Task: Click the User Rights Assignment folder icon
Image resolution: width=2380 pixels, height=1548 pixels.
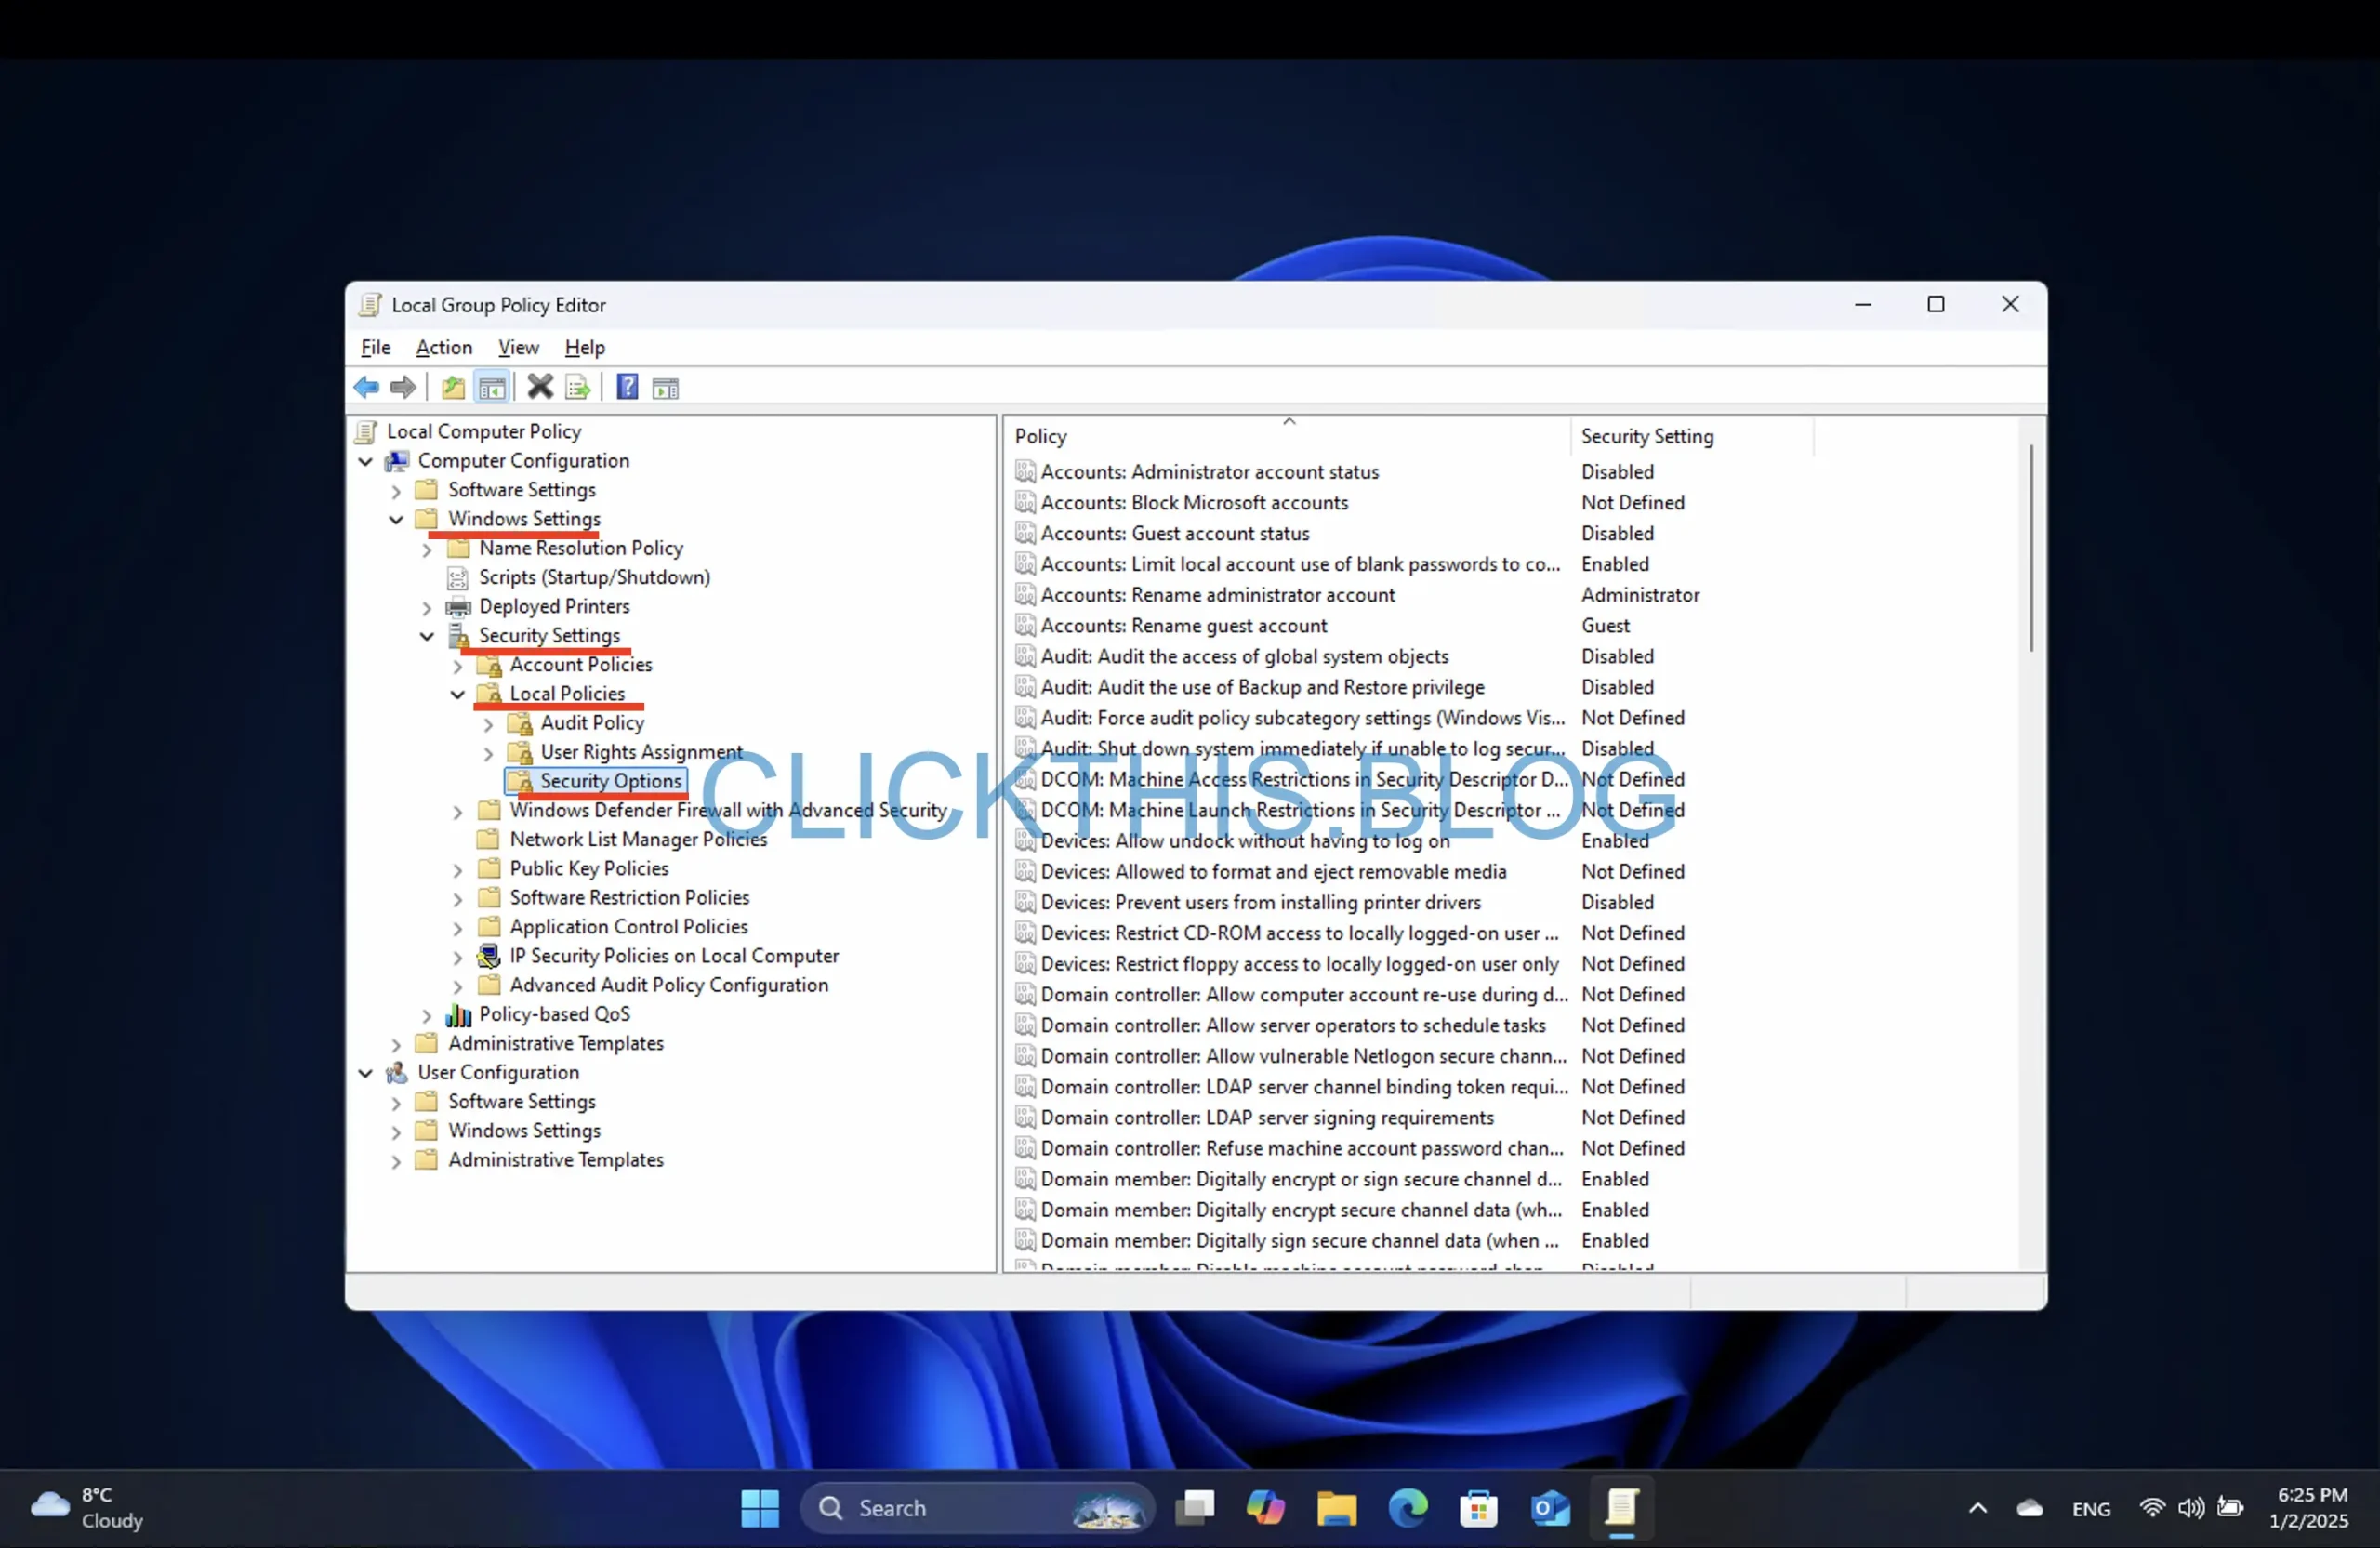Action: coord(519,752)
